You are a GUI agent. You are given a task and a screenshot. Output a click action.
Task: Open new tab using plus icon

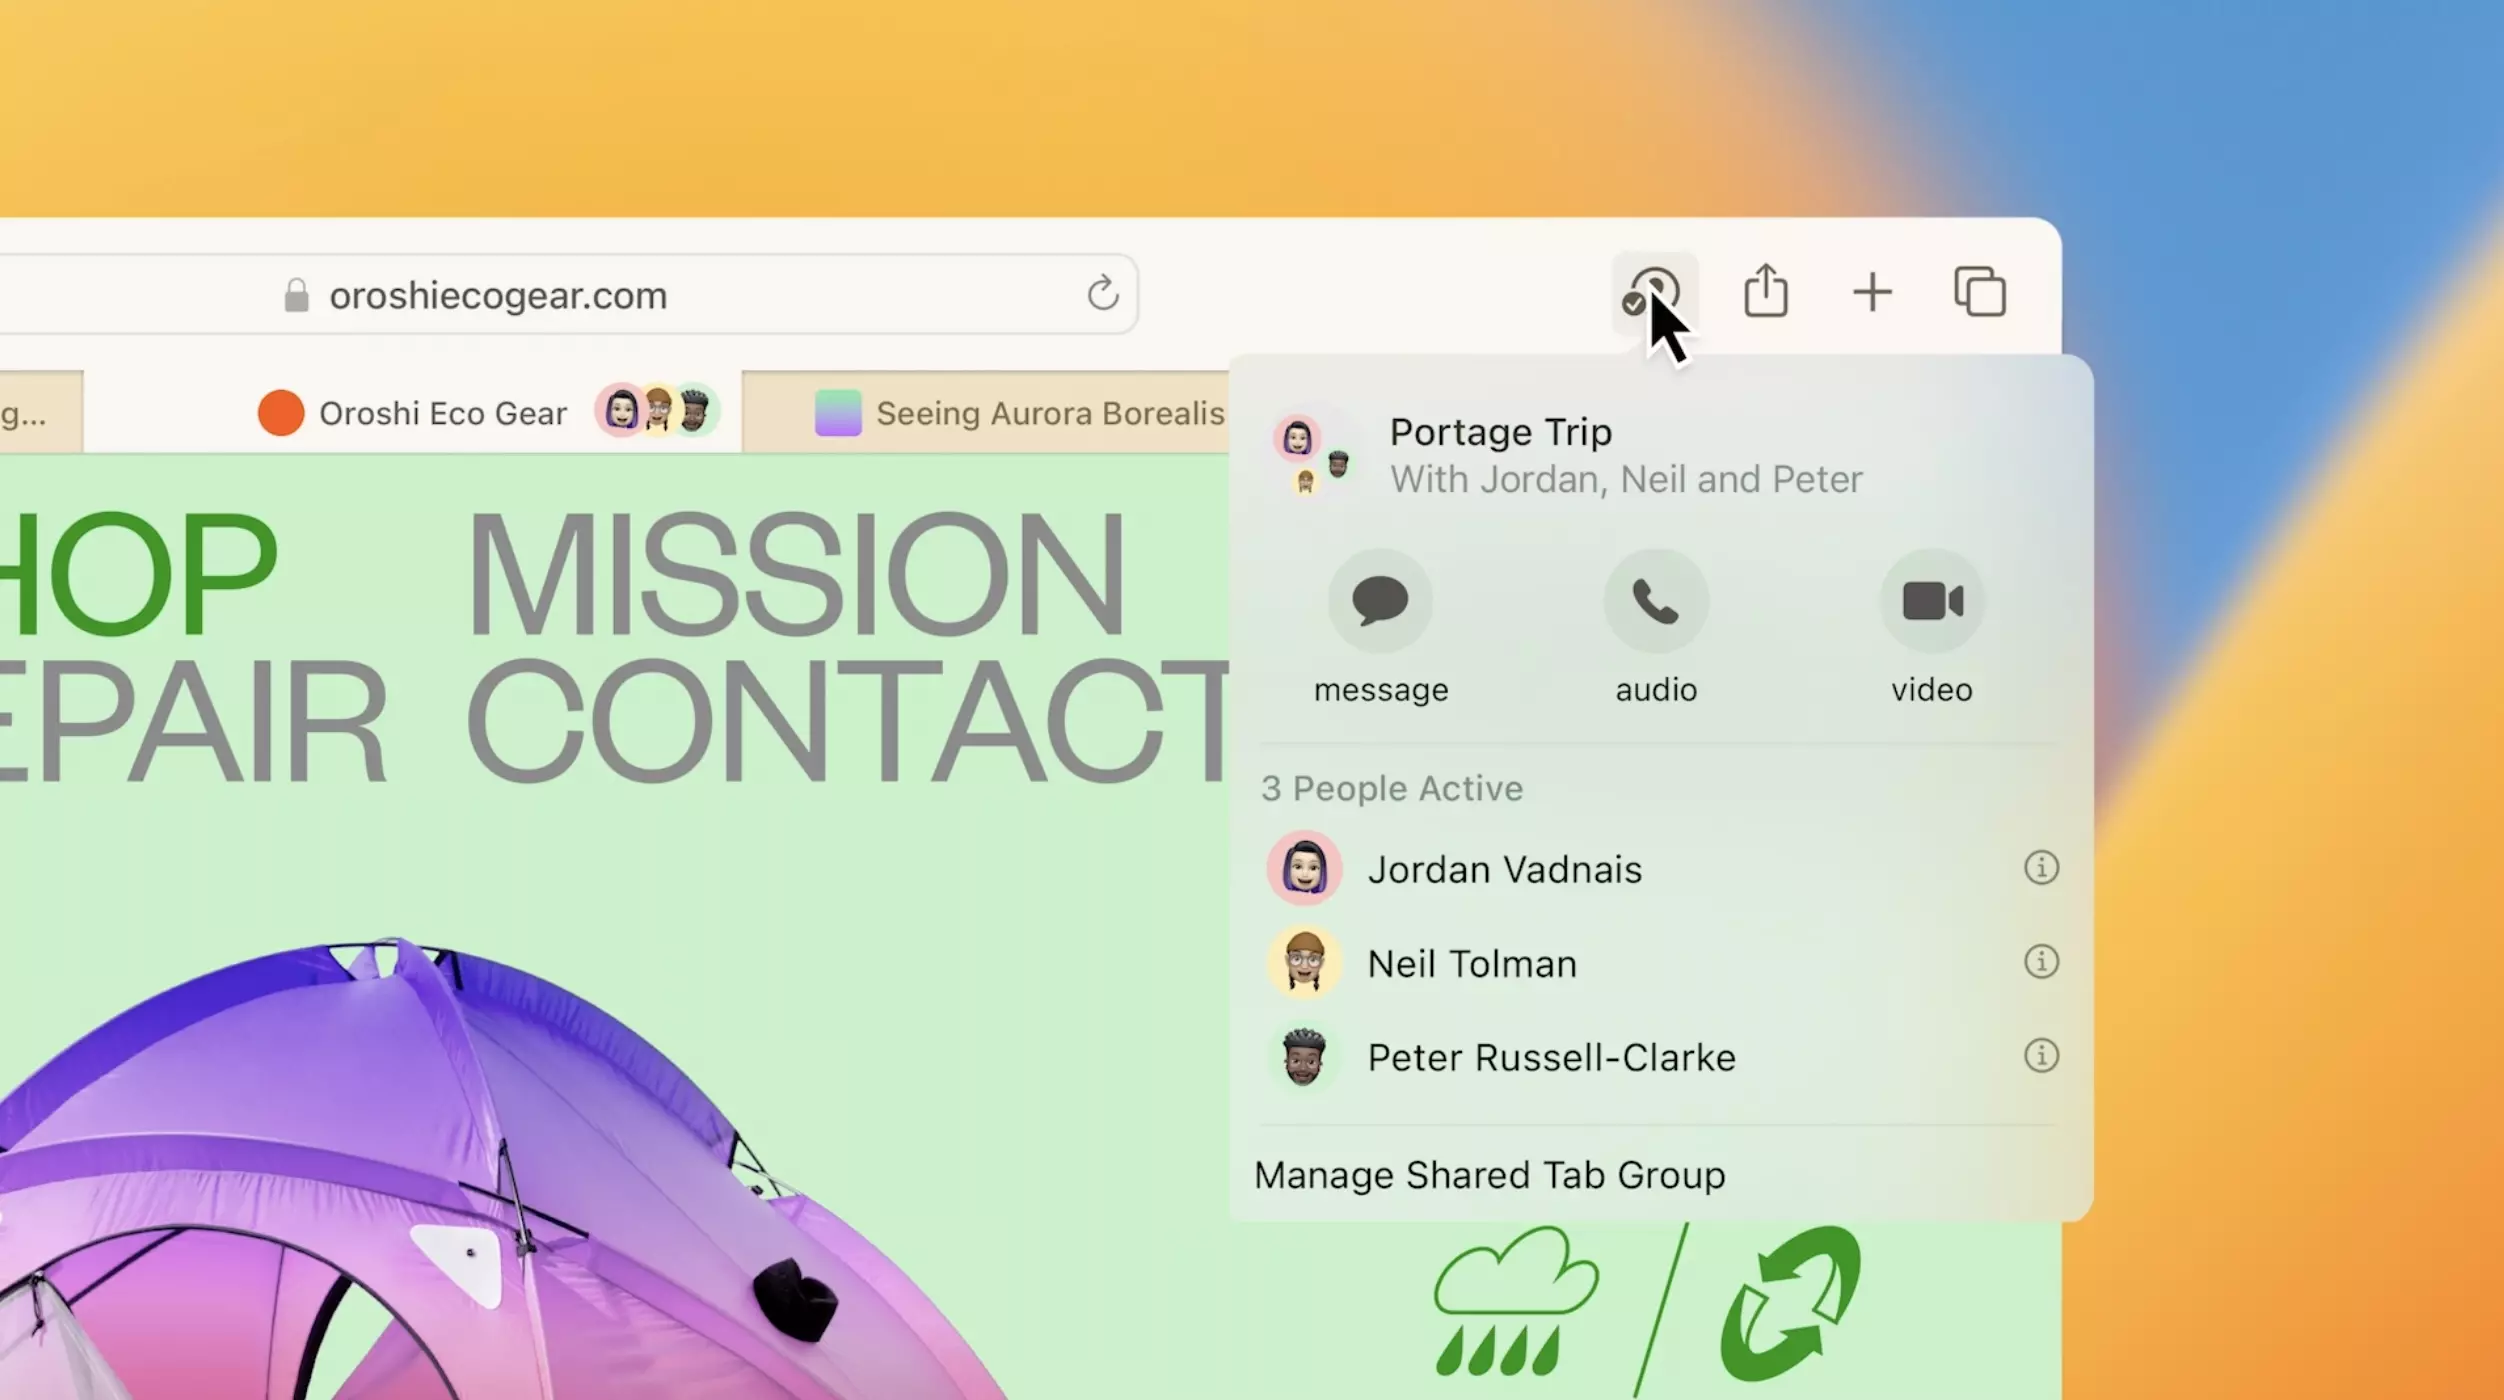1871,294
